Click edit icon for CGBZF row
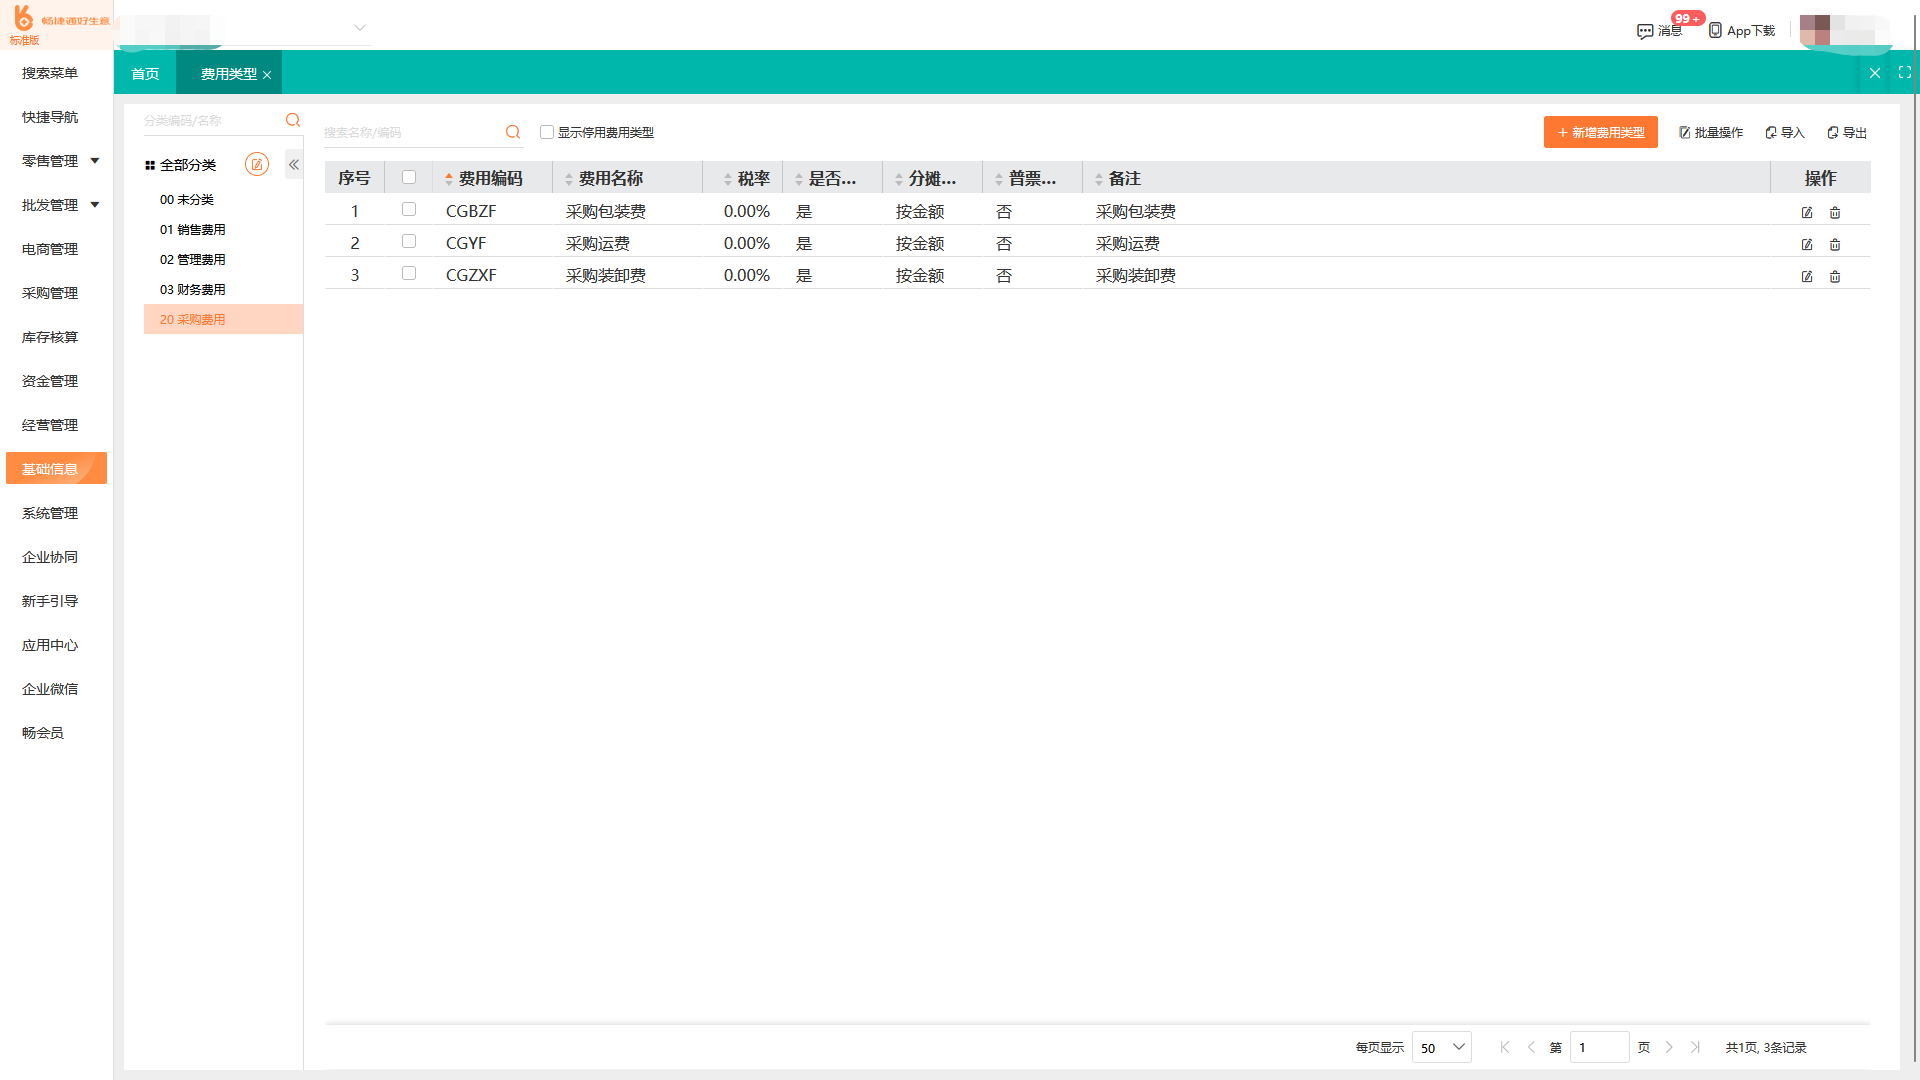Viewport: 1920px width, 1080px height. tap(1807, 212)
